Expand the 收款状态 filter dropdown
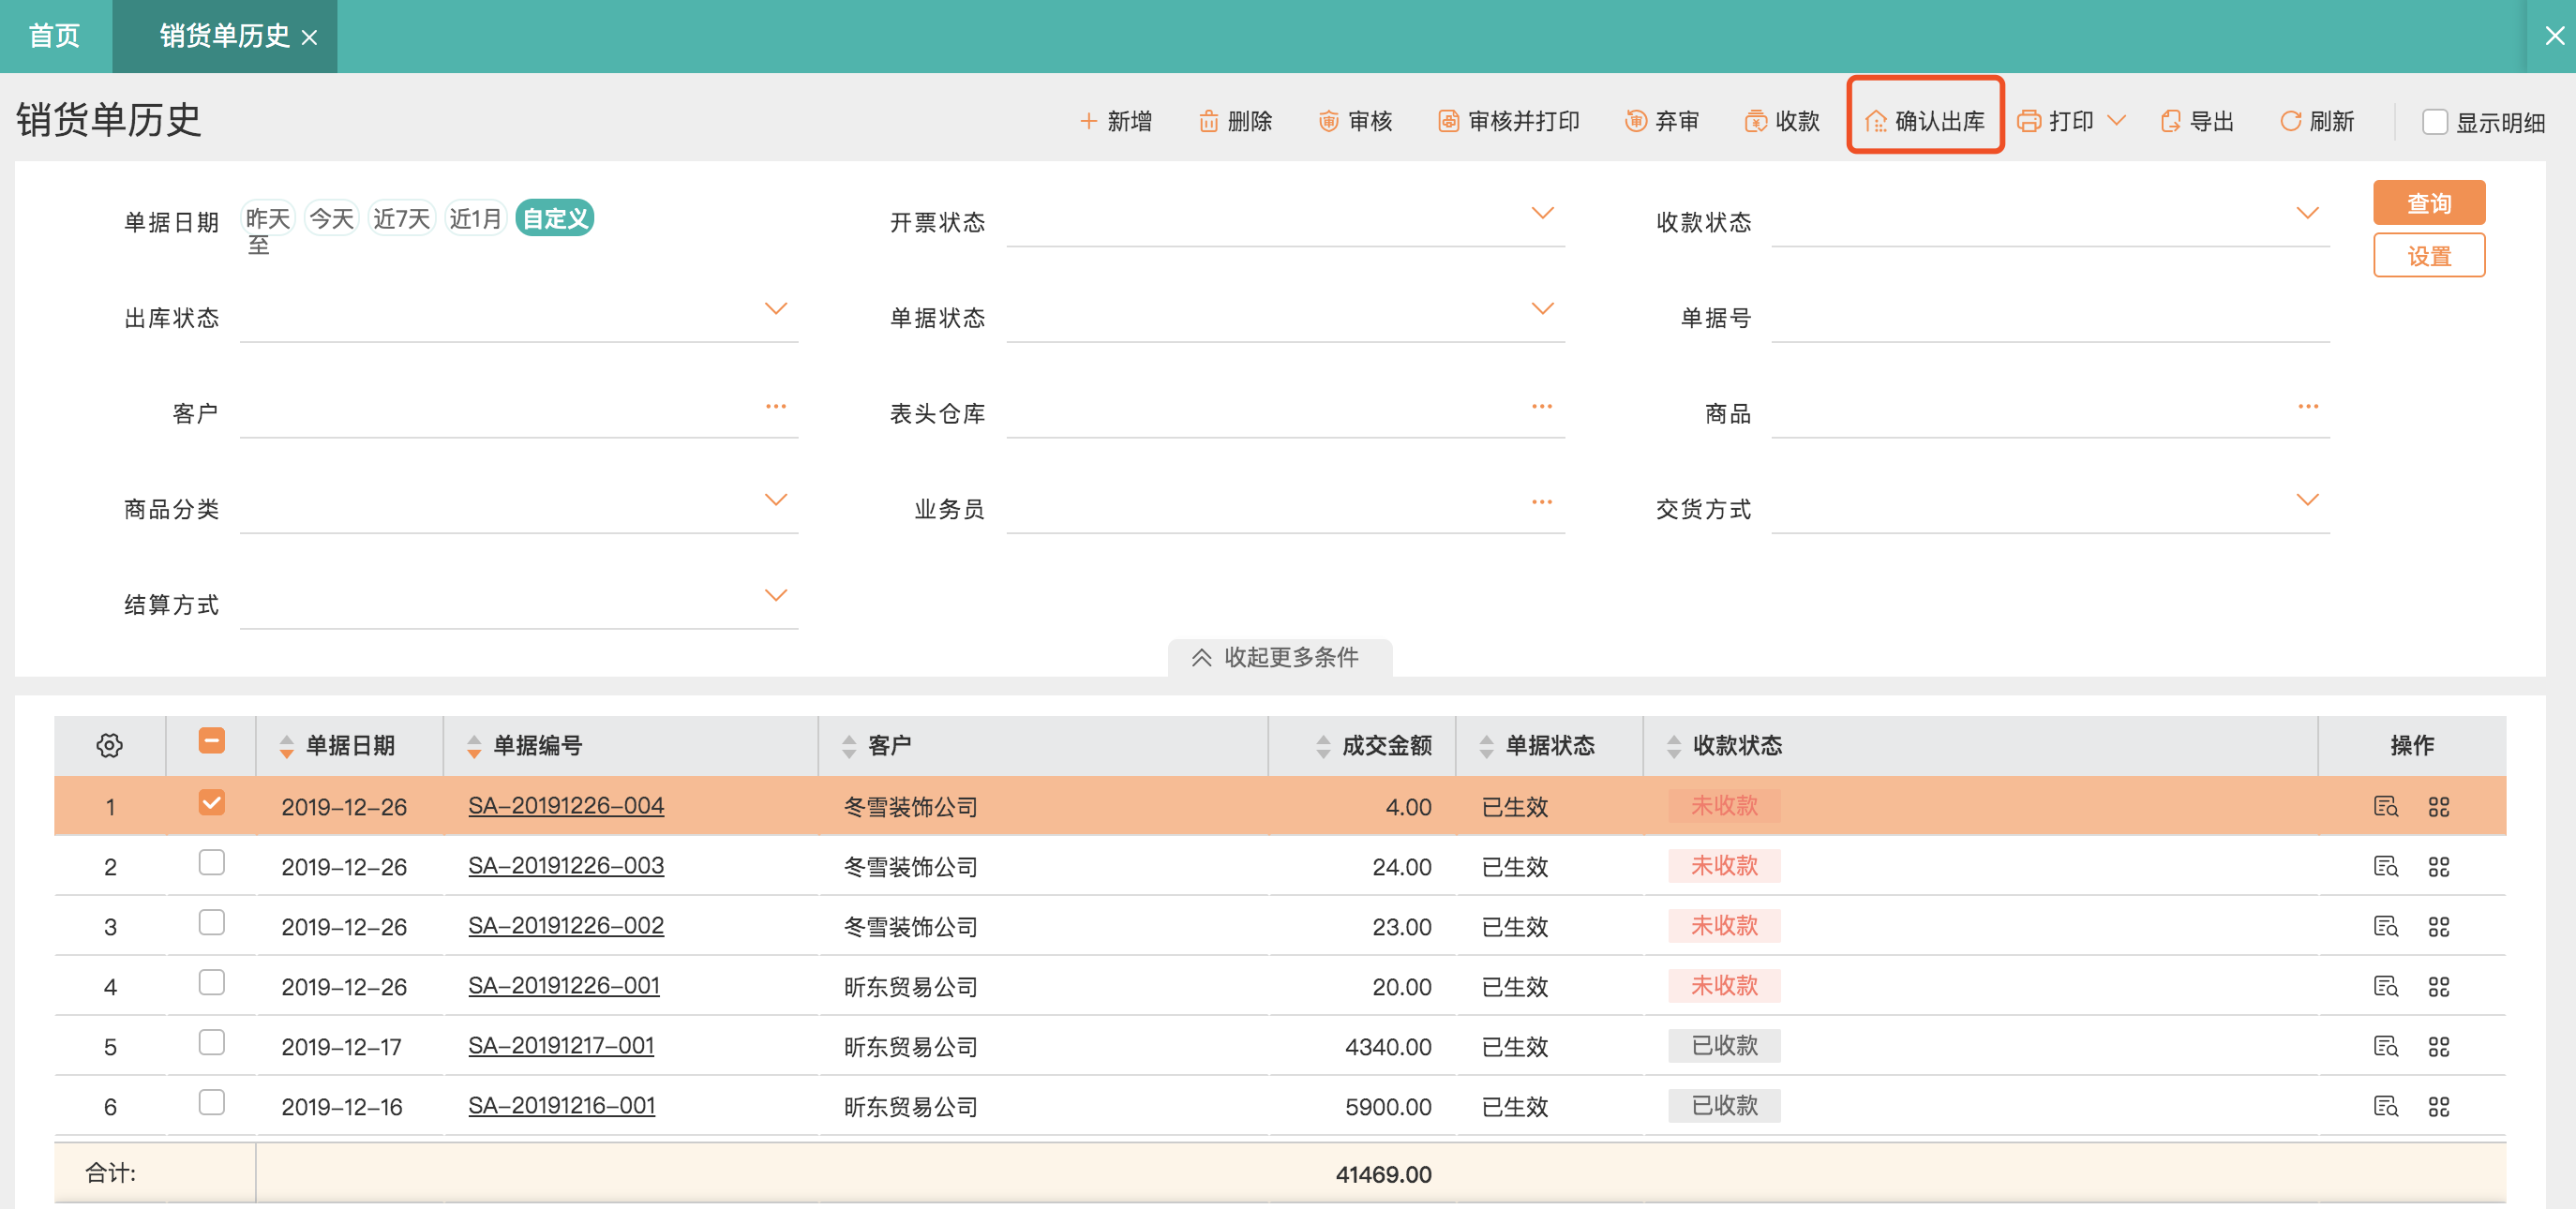 click(x=2307, y=216)
